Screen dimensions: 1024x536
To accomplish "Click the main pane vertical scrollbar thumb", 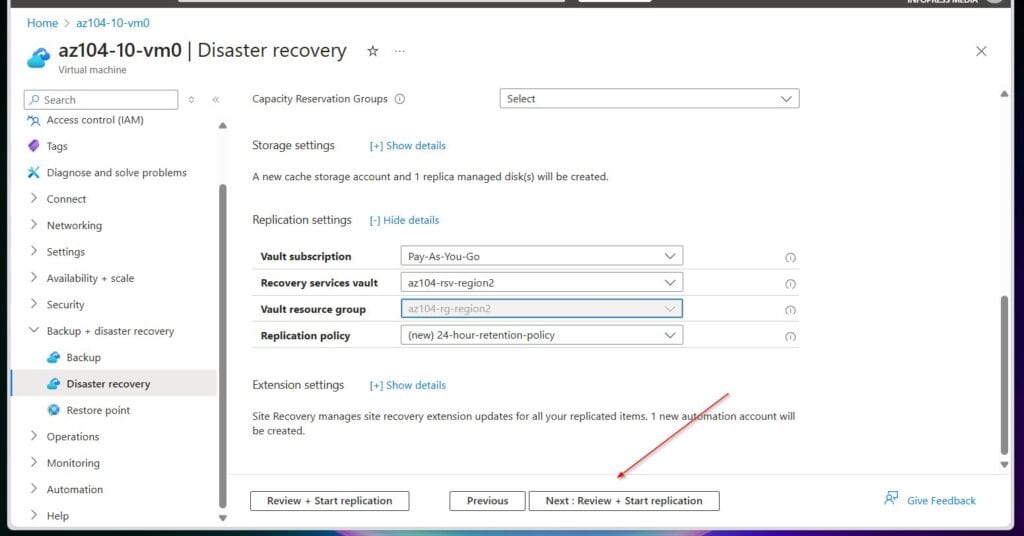I will (x=1004, y=375).
